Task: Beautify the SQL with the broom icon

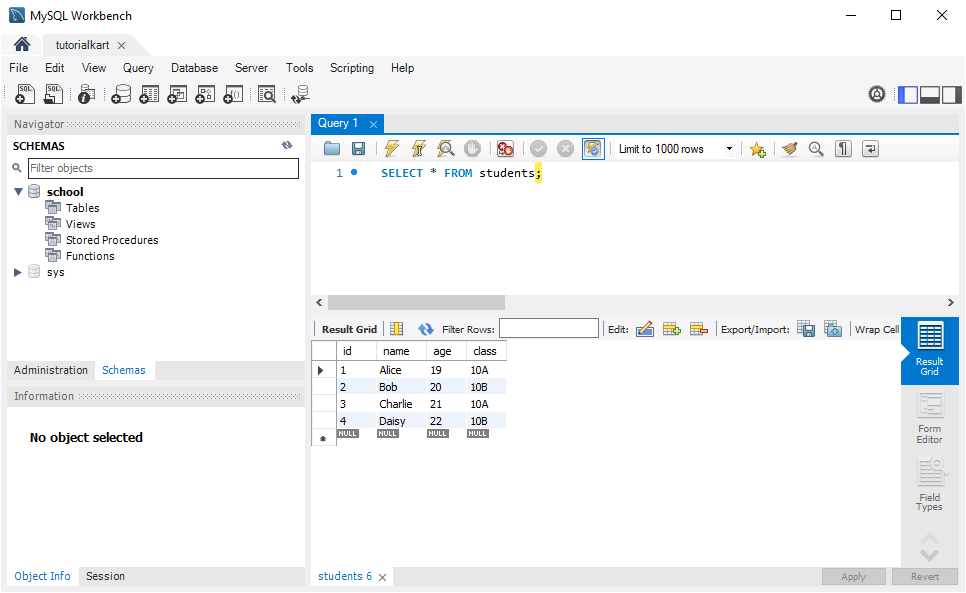Action: click(790, 148)
